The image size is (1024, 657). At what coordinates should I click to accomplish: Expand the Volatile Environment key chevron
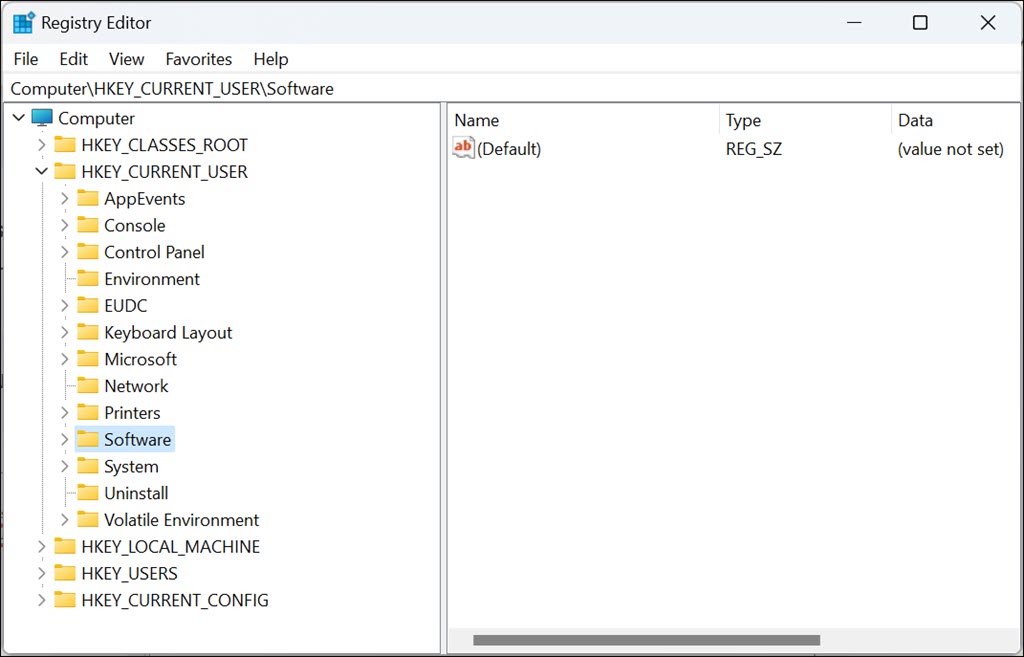[x=65, y=519]
